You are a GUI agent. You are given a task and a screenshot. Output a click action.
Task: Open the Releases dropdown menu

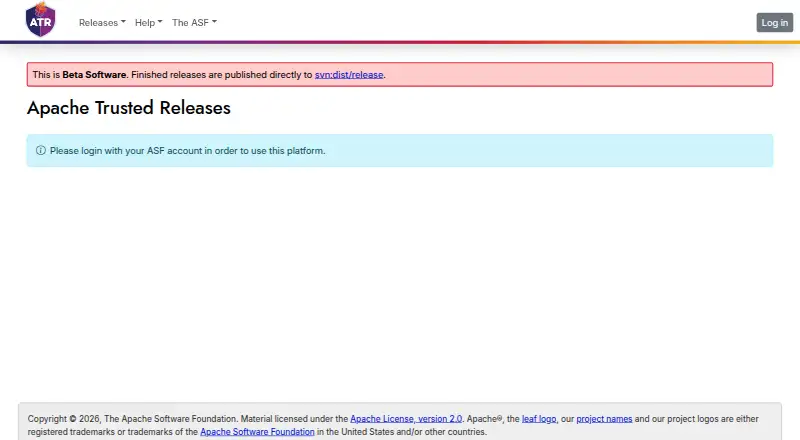102,22
